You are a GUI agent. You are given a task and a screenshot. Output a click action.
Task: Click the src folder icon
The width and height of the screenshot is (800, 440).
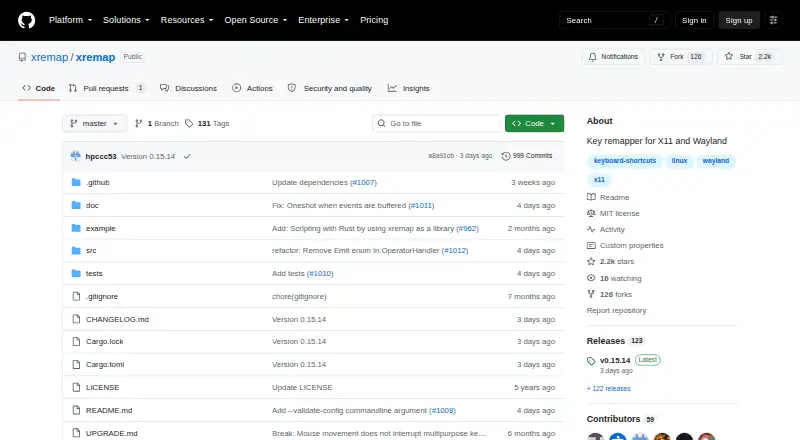click(x=76, y=251)
